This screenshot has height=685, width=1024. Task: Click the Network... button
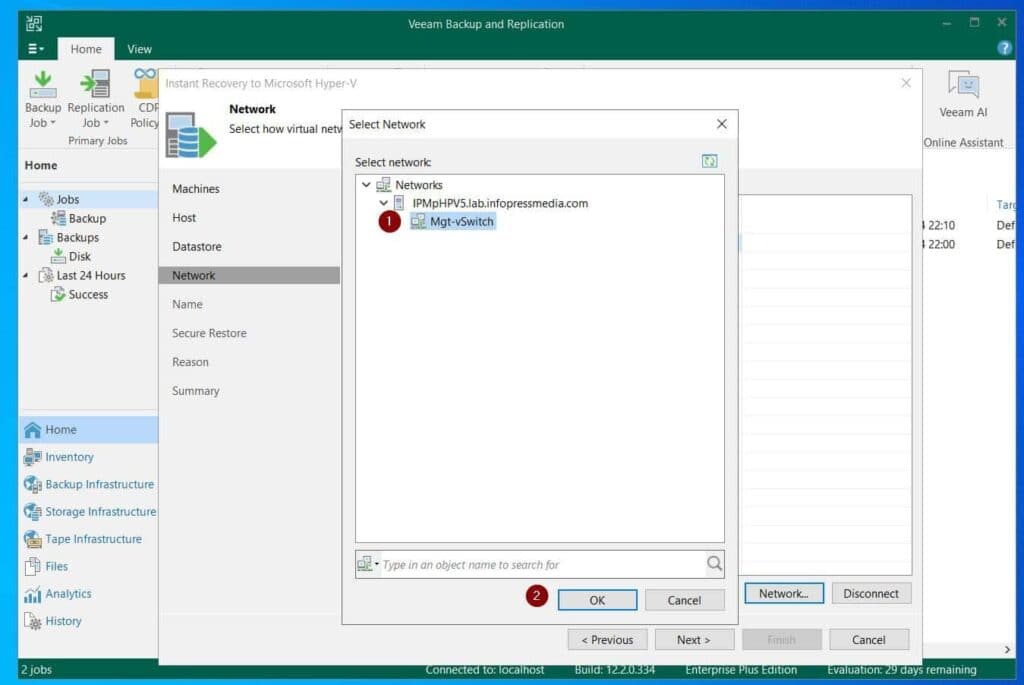(x=784, y=594)
